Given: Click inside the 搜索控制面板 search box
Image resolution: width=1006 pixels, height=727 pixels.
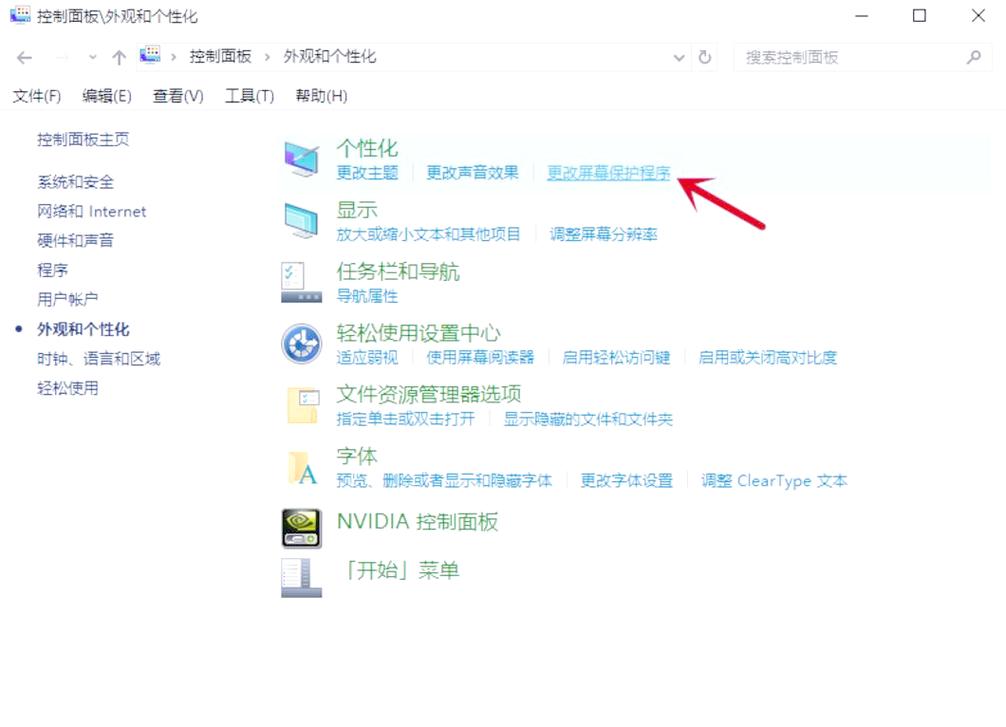Looking at the screenshot, I should tap(860, 57).
